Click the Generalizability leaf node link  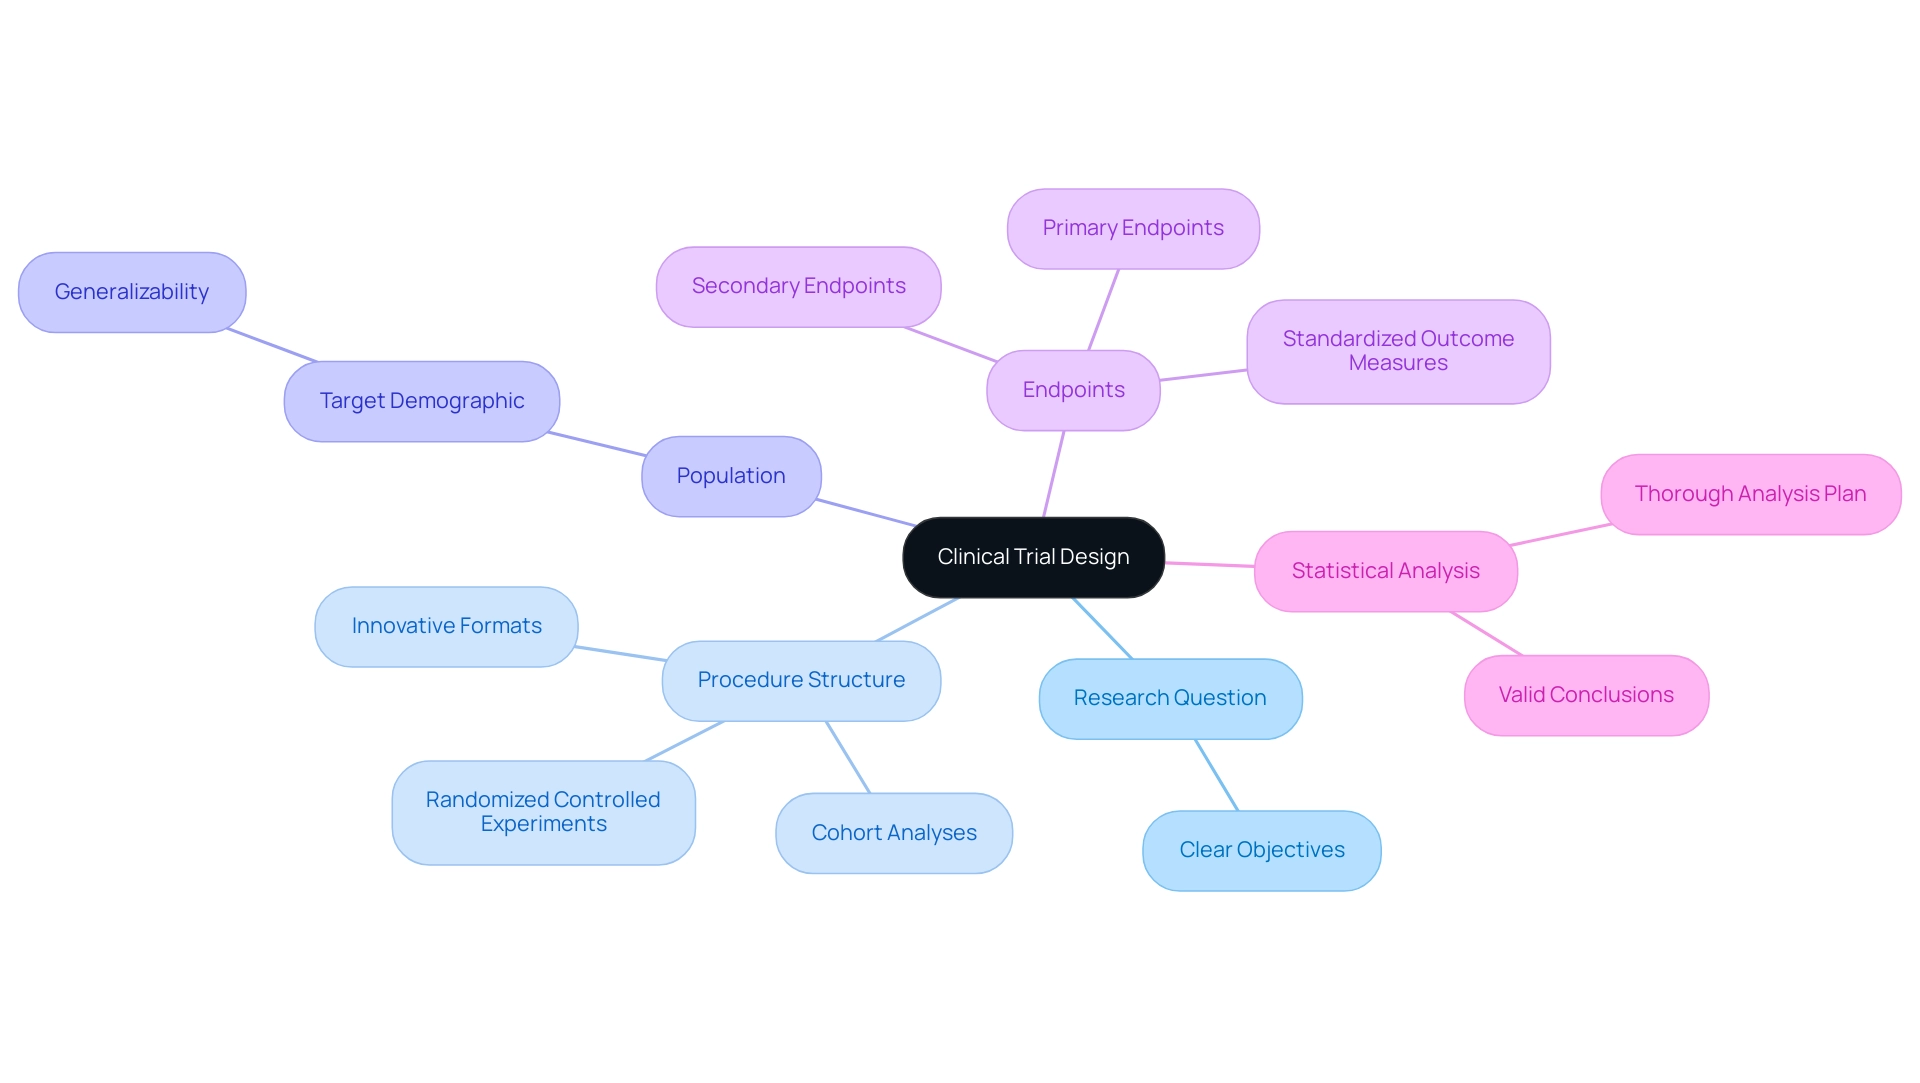[x=145, y=288]
